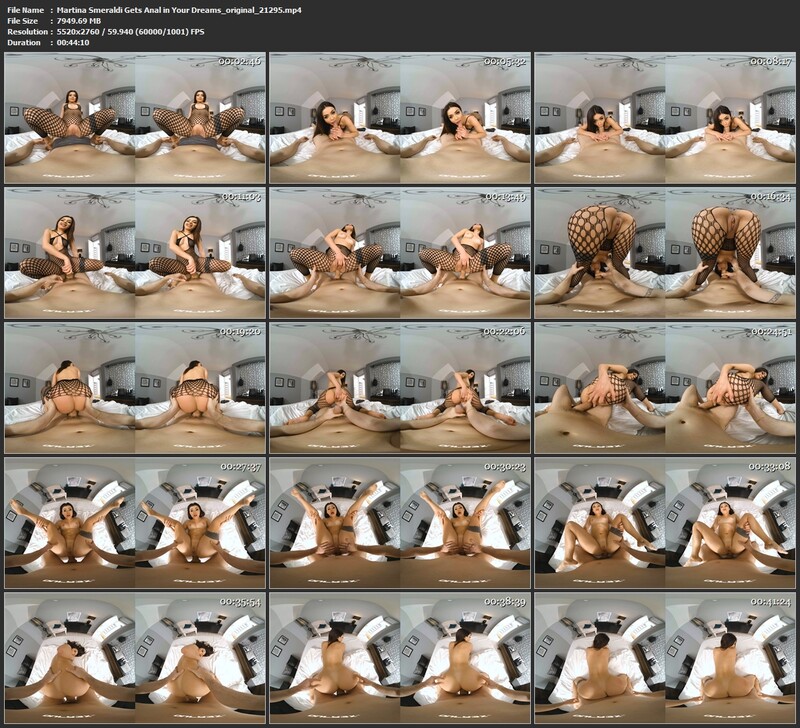
Task: Choose the frame timestamped 00:11:03
Action: click(x=135, y=253)
